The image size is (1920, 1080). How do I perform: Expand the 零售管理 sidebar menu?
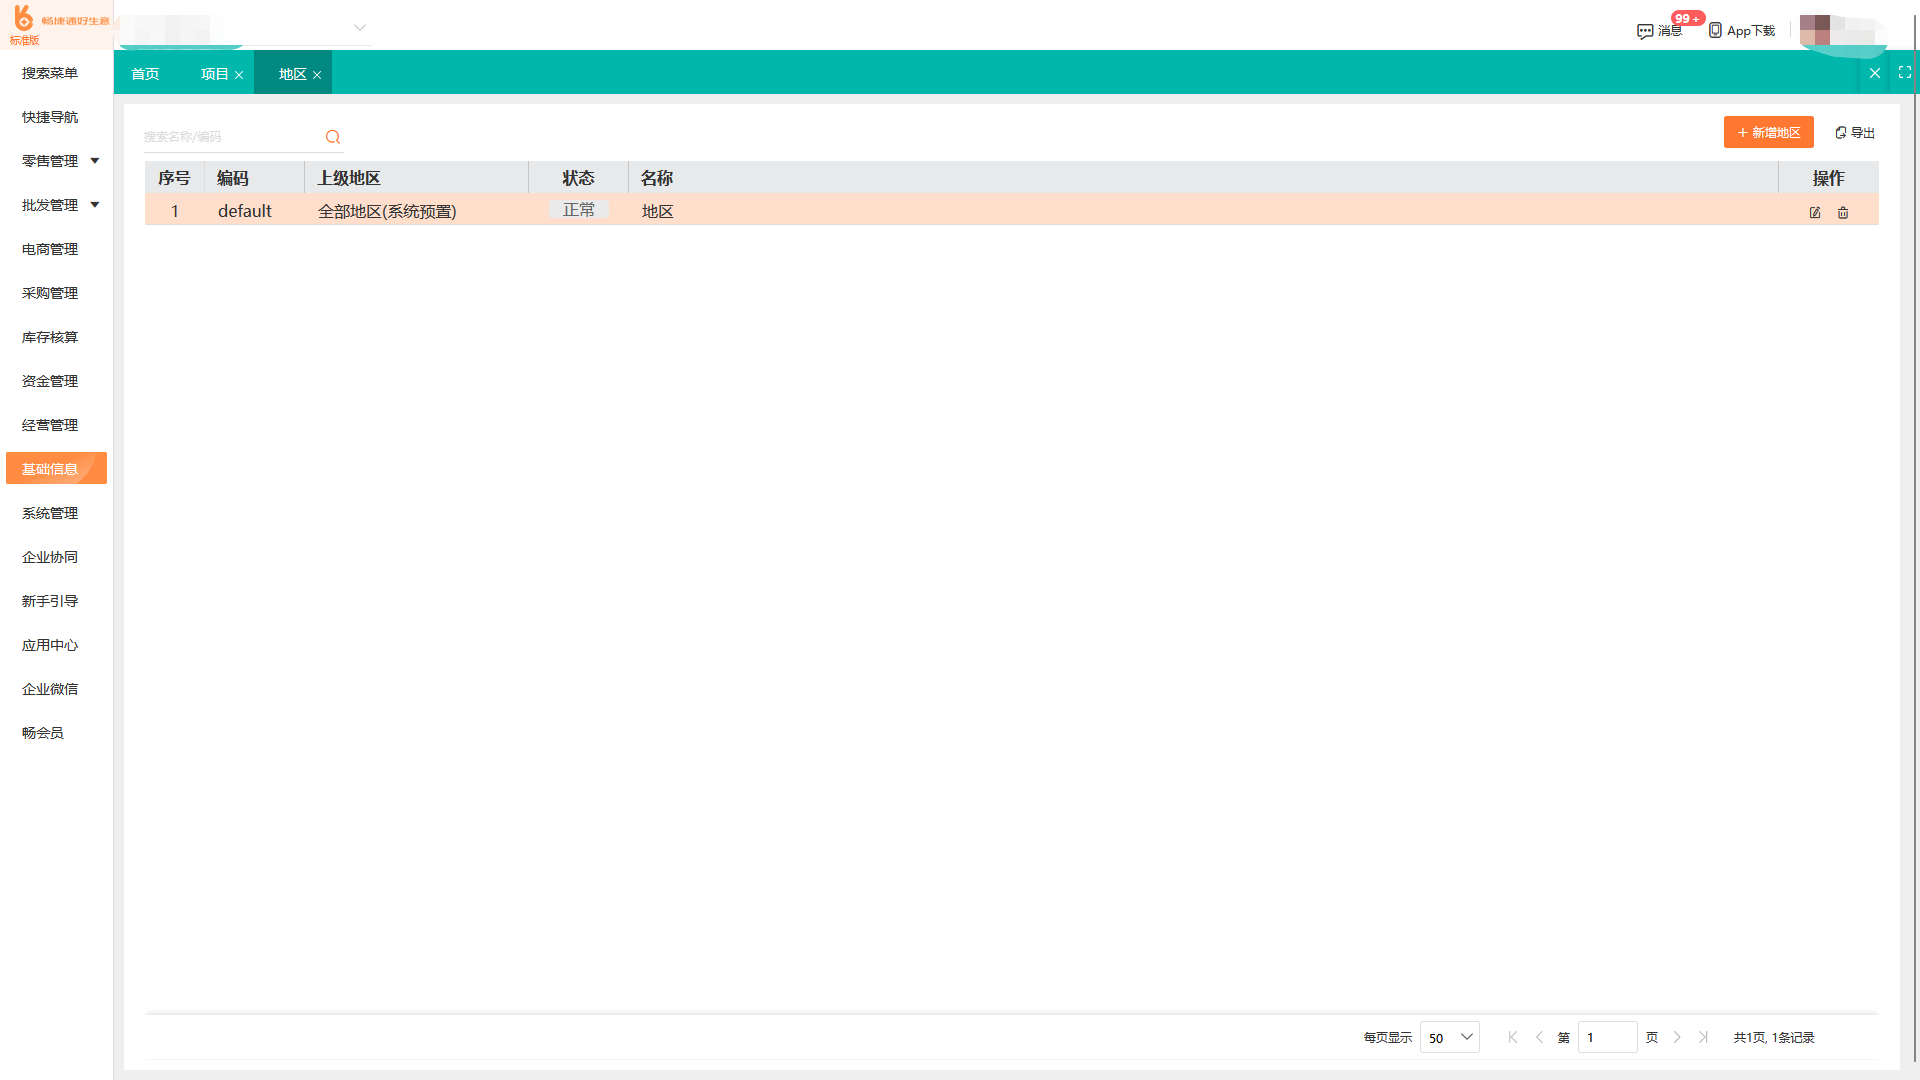(53, 161)
